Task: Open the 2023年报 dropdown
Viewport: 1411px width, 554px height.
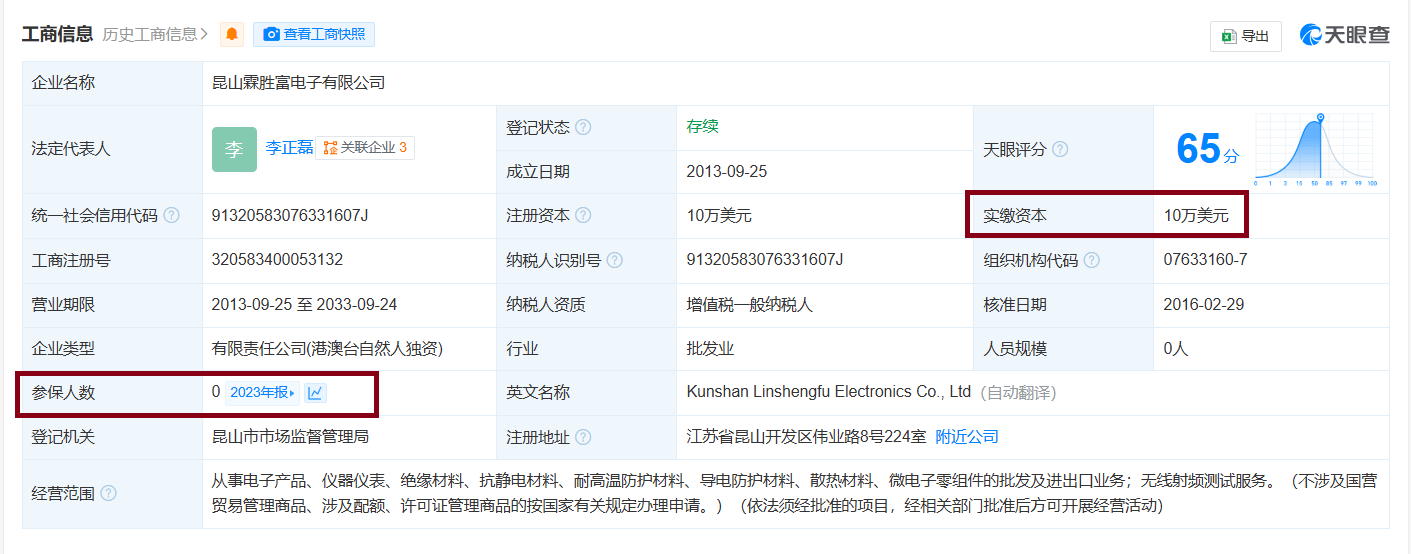Action: (263, 393)
